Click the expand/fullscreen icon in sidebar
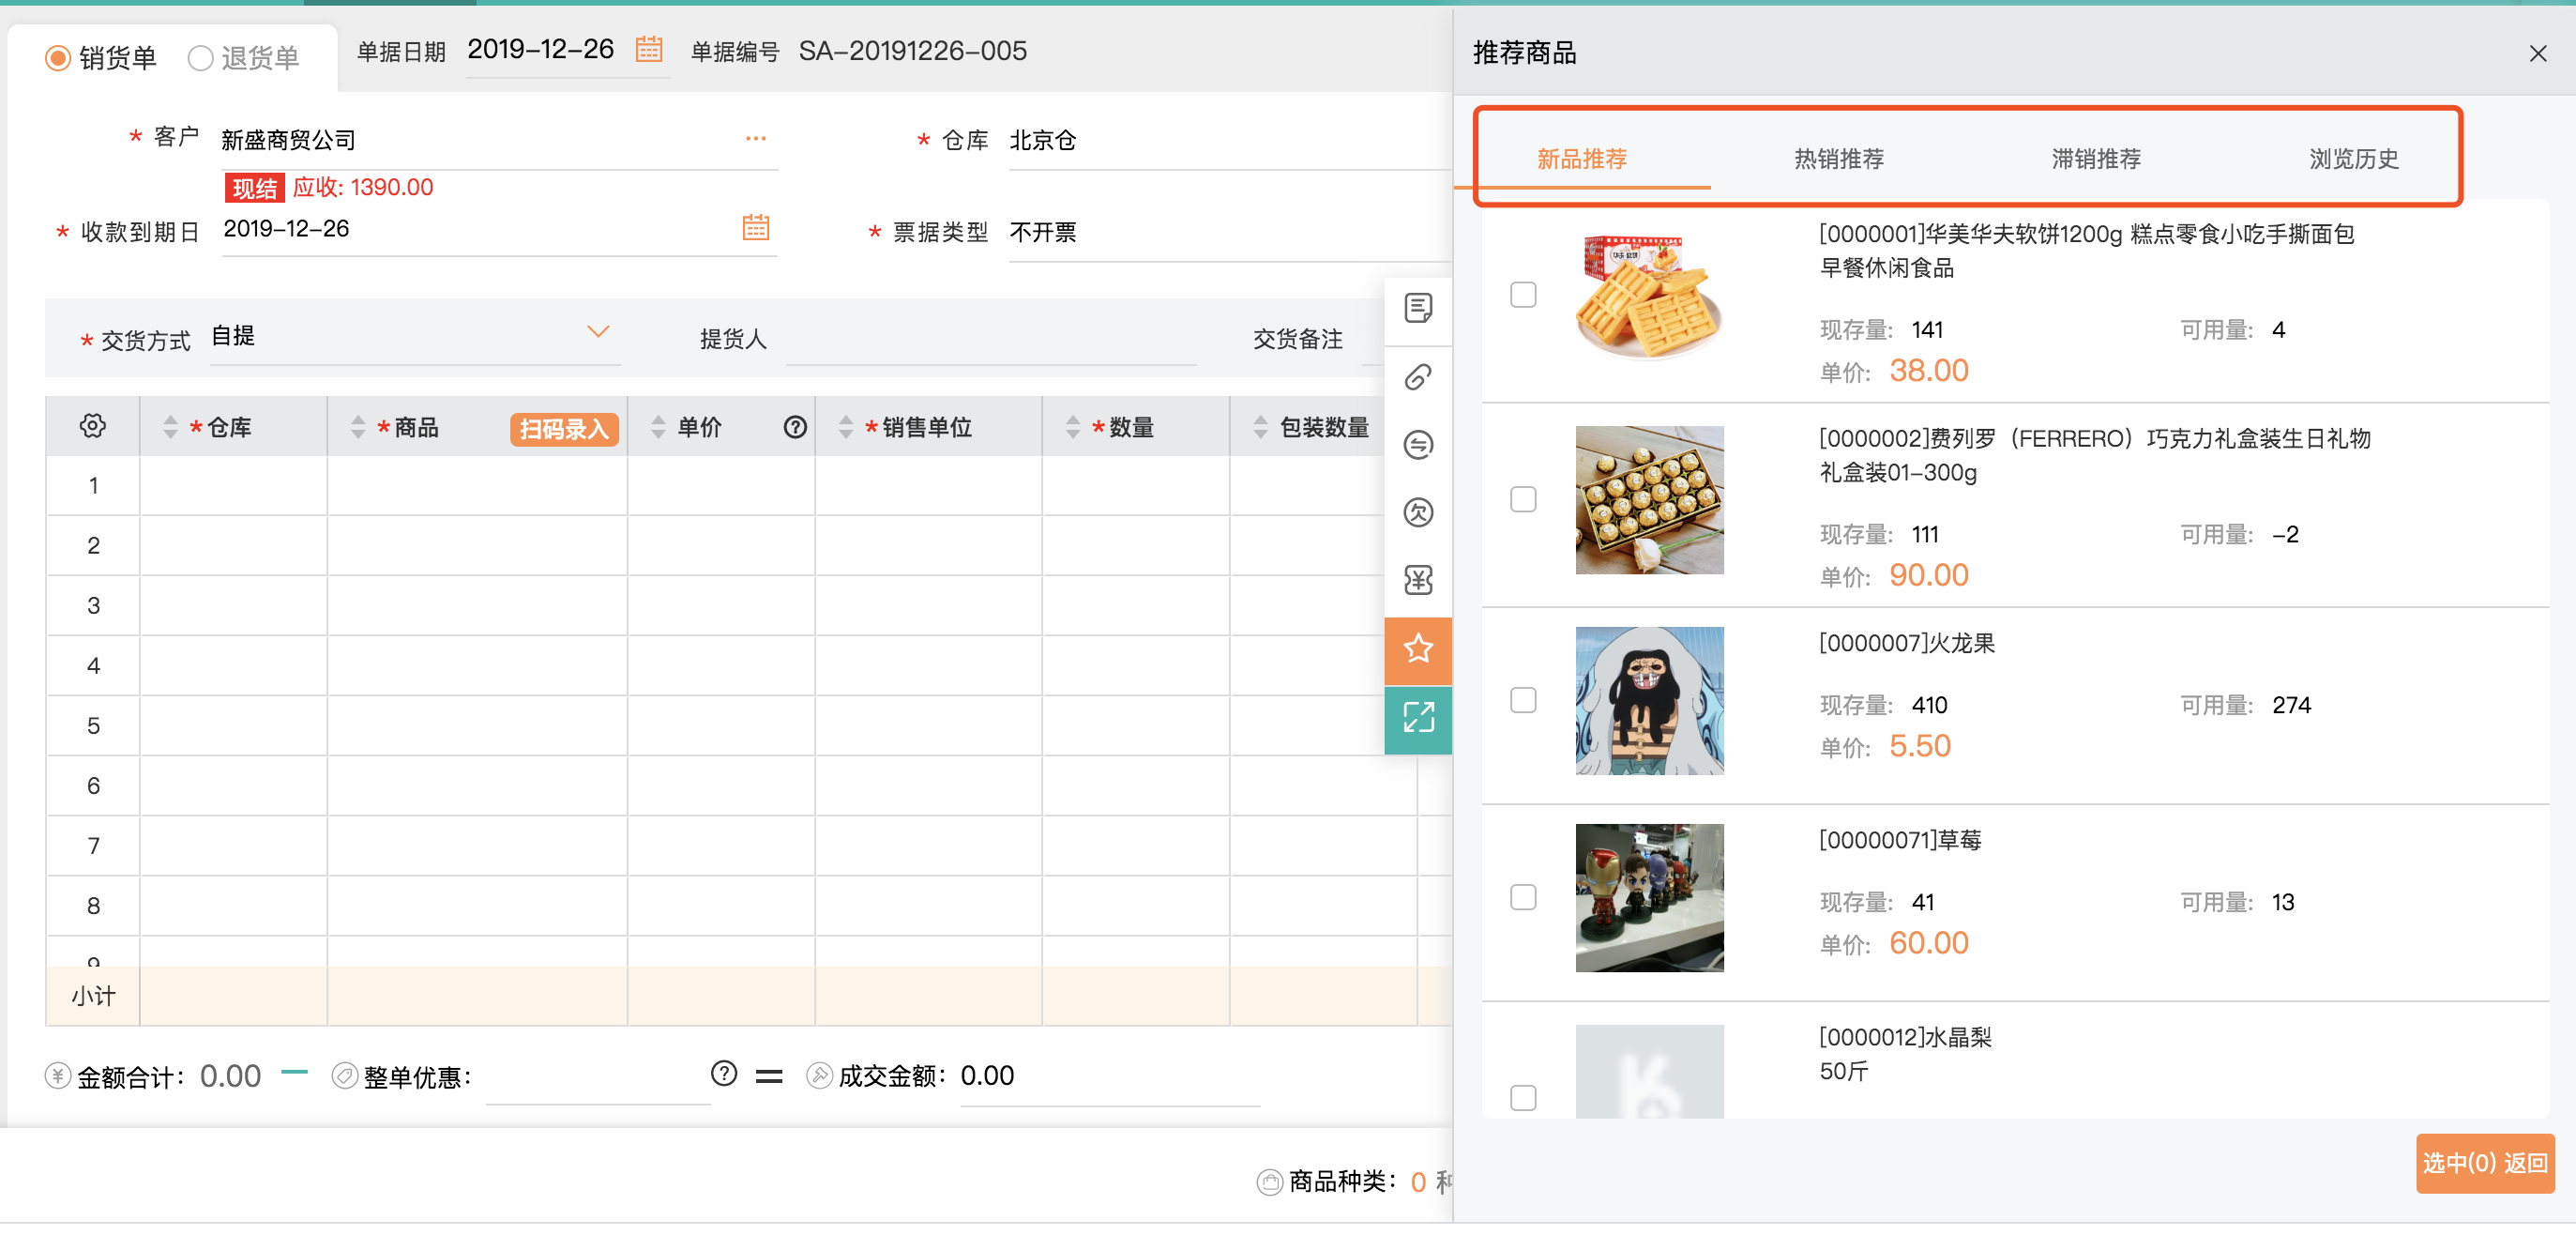This screenshot has width=2576, height=1235. point(1419,719)
